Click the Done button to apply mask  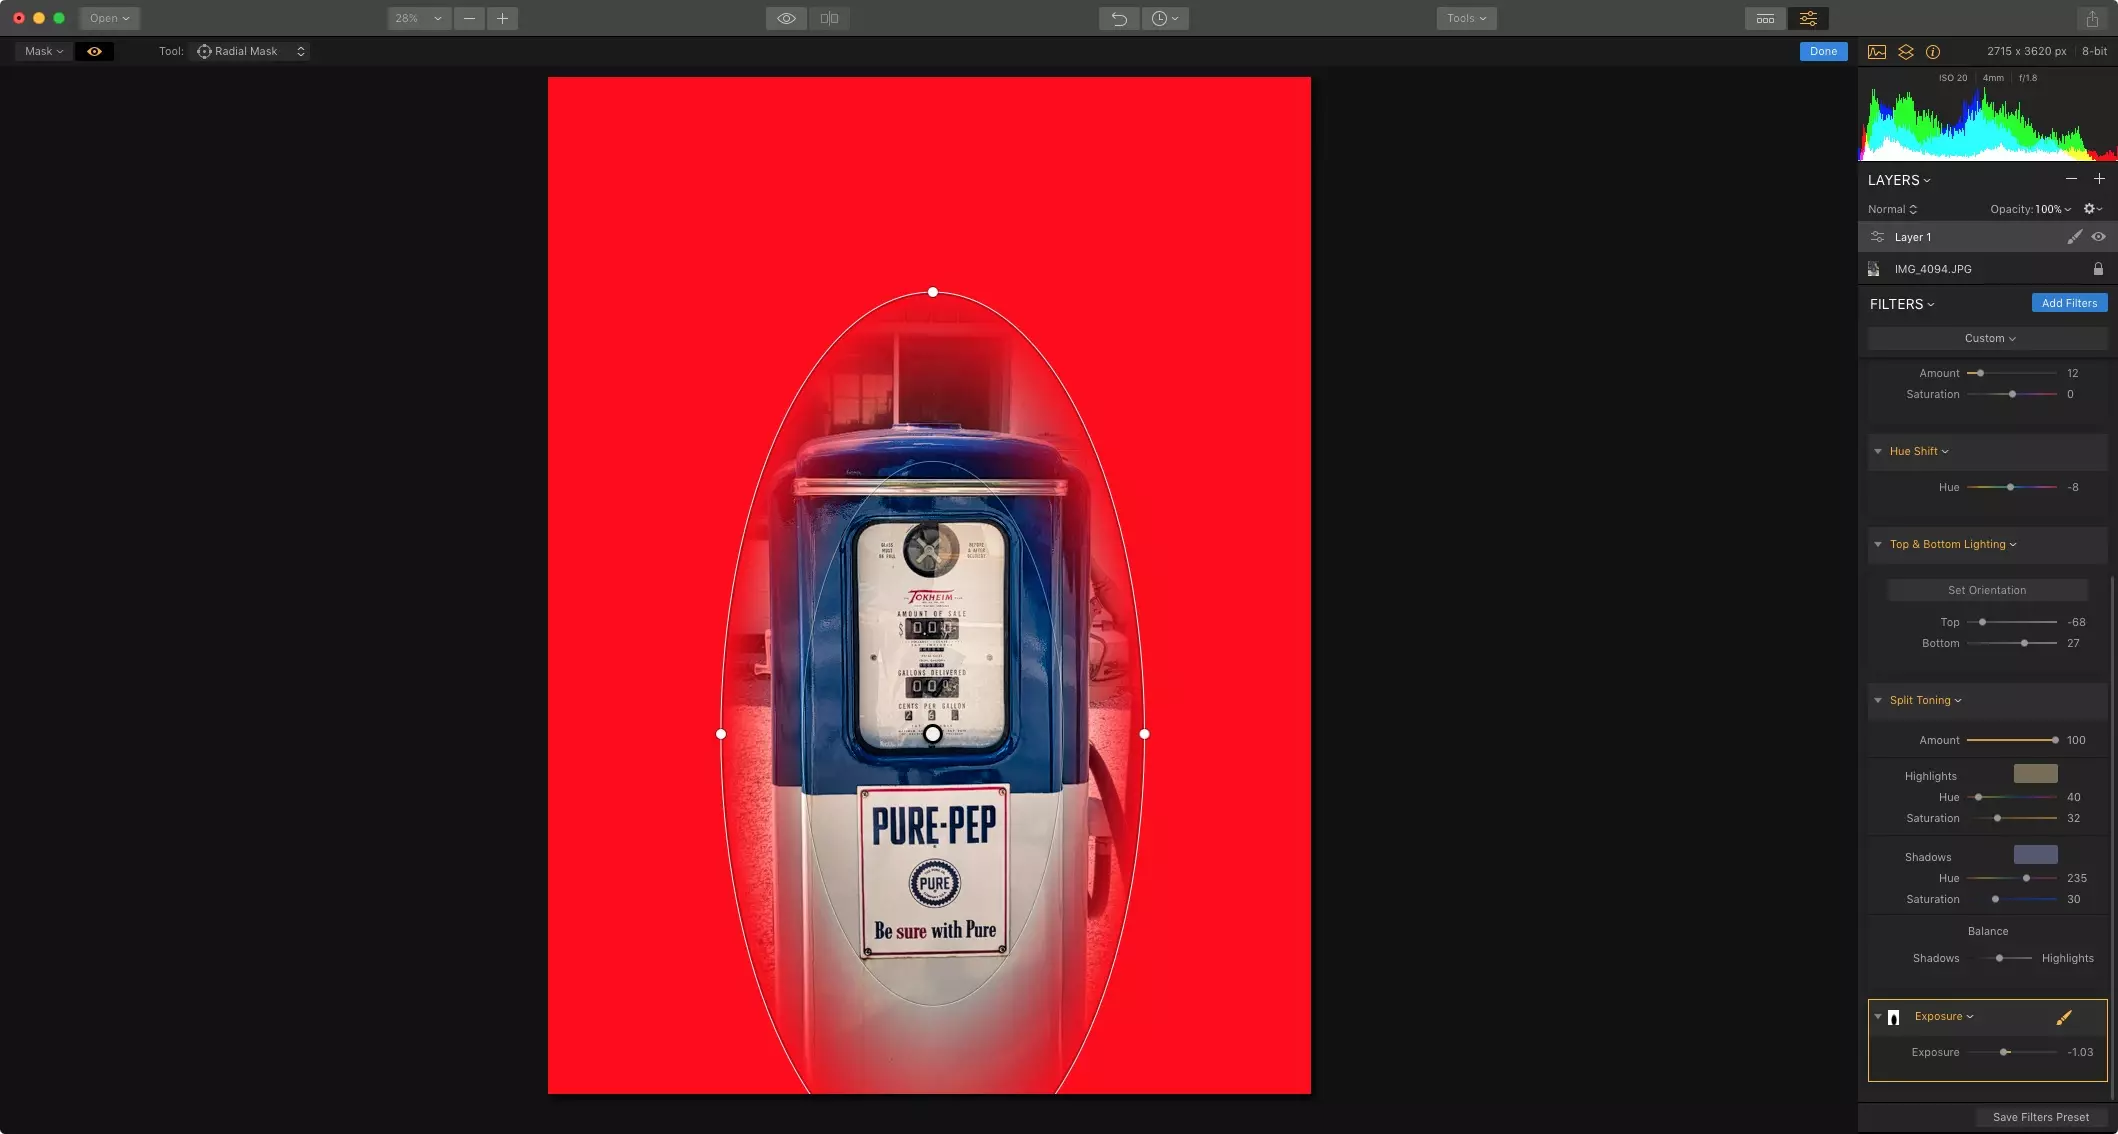[x=1824, y=50]
